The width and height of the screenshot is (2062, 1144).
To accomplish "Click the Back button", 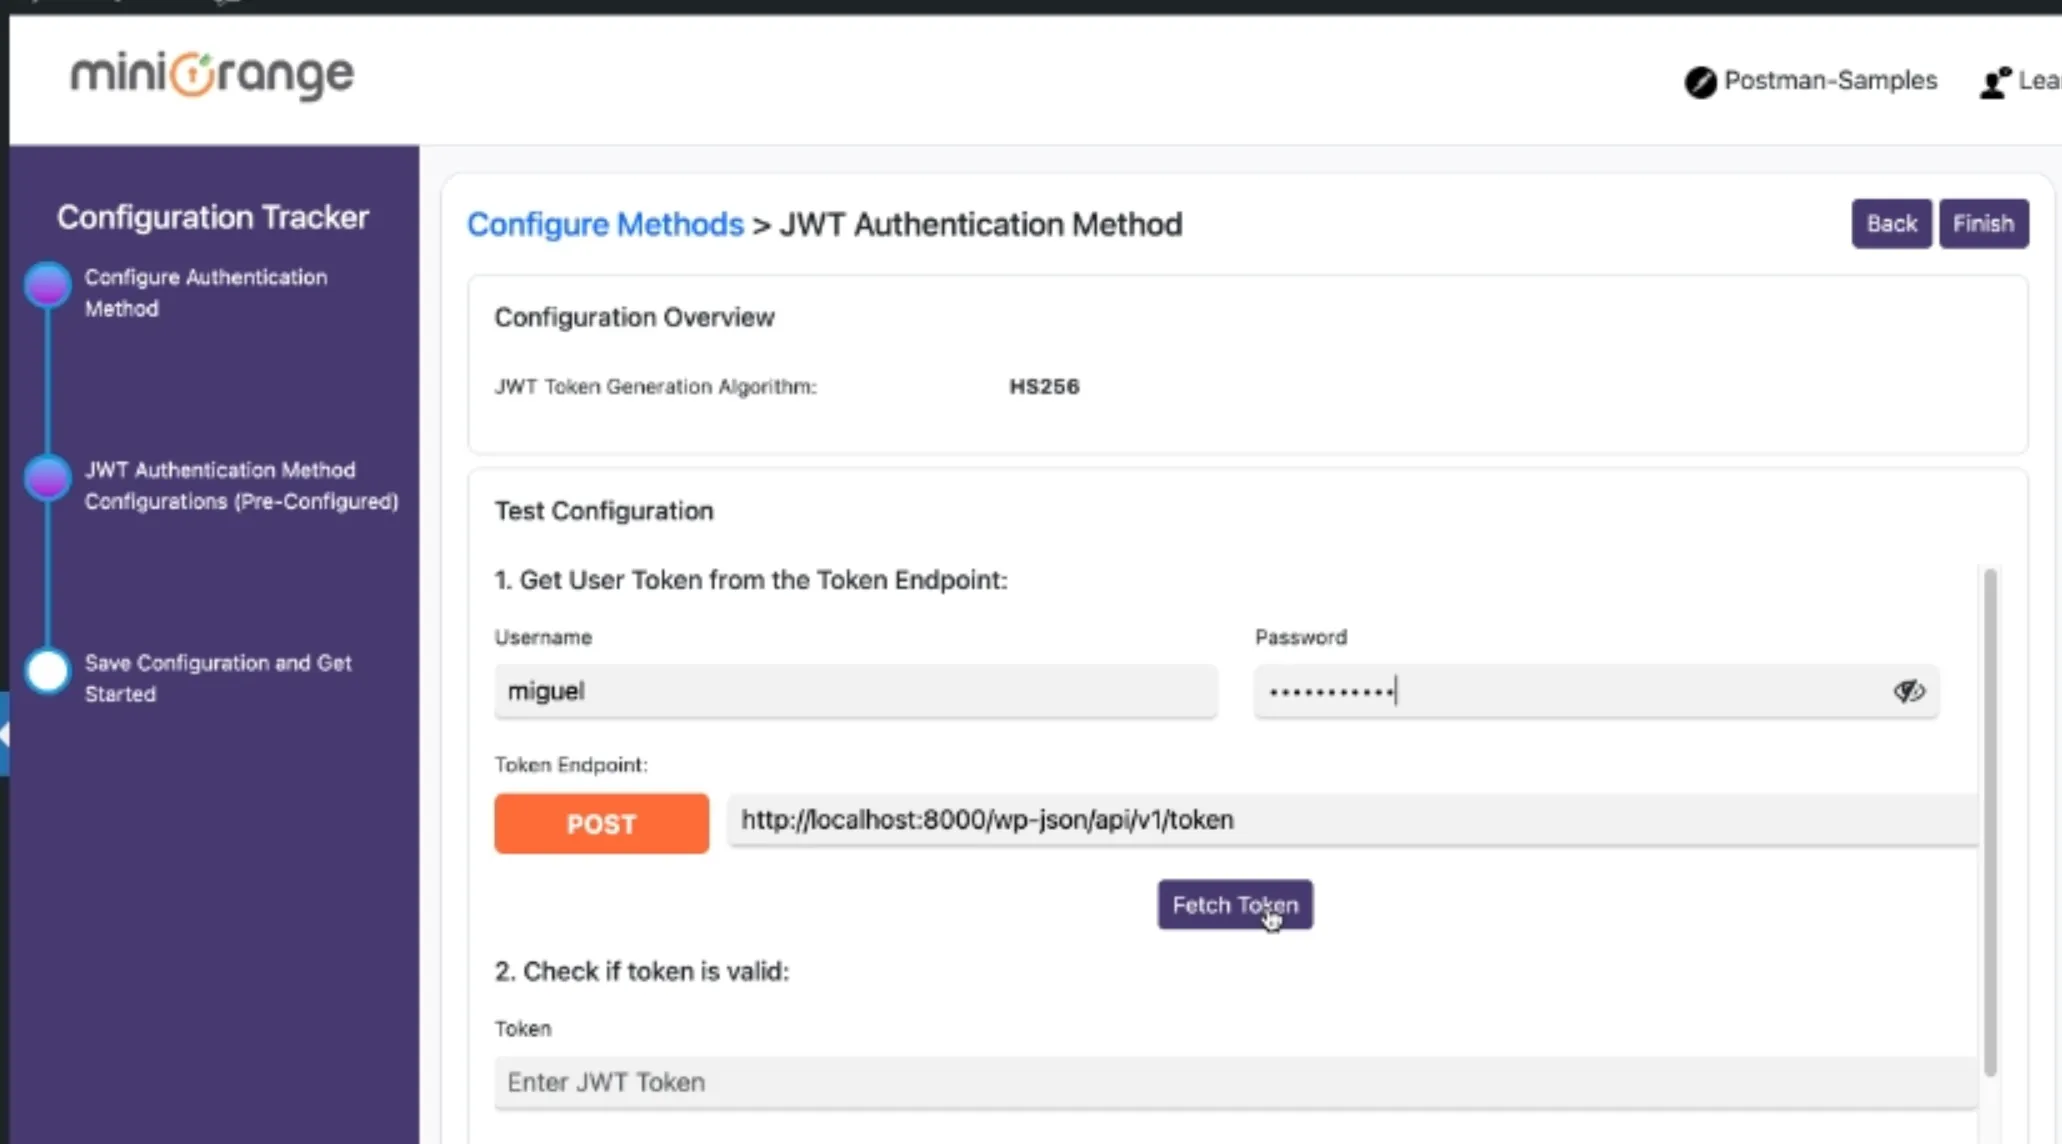I will point(1890,223).
